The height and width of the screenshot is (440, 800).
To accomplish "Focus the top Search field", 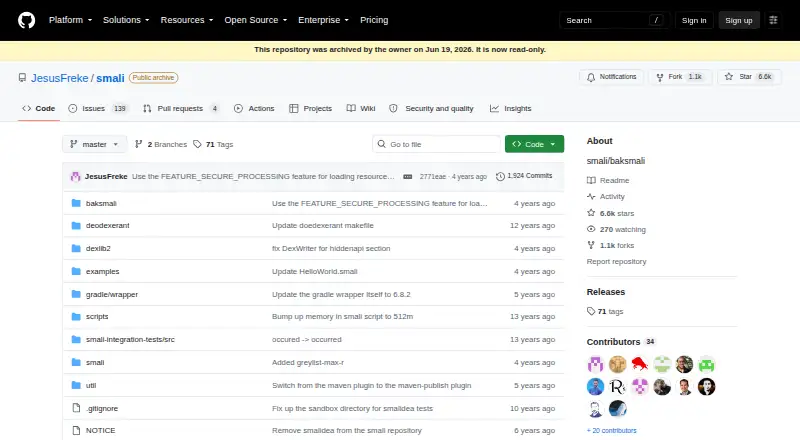I will pyautogui.click(x=614, y=20).
